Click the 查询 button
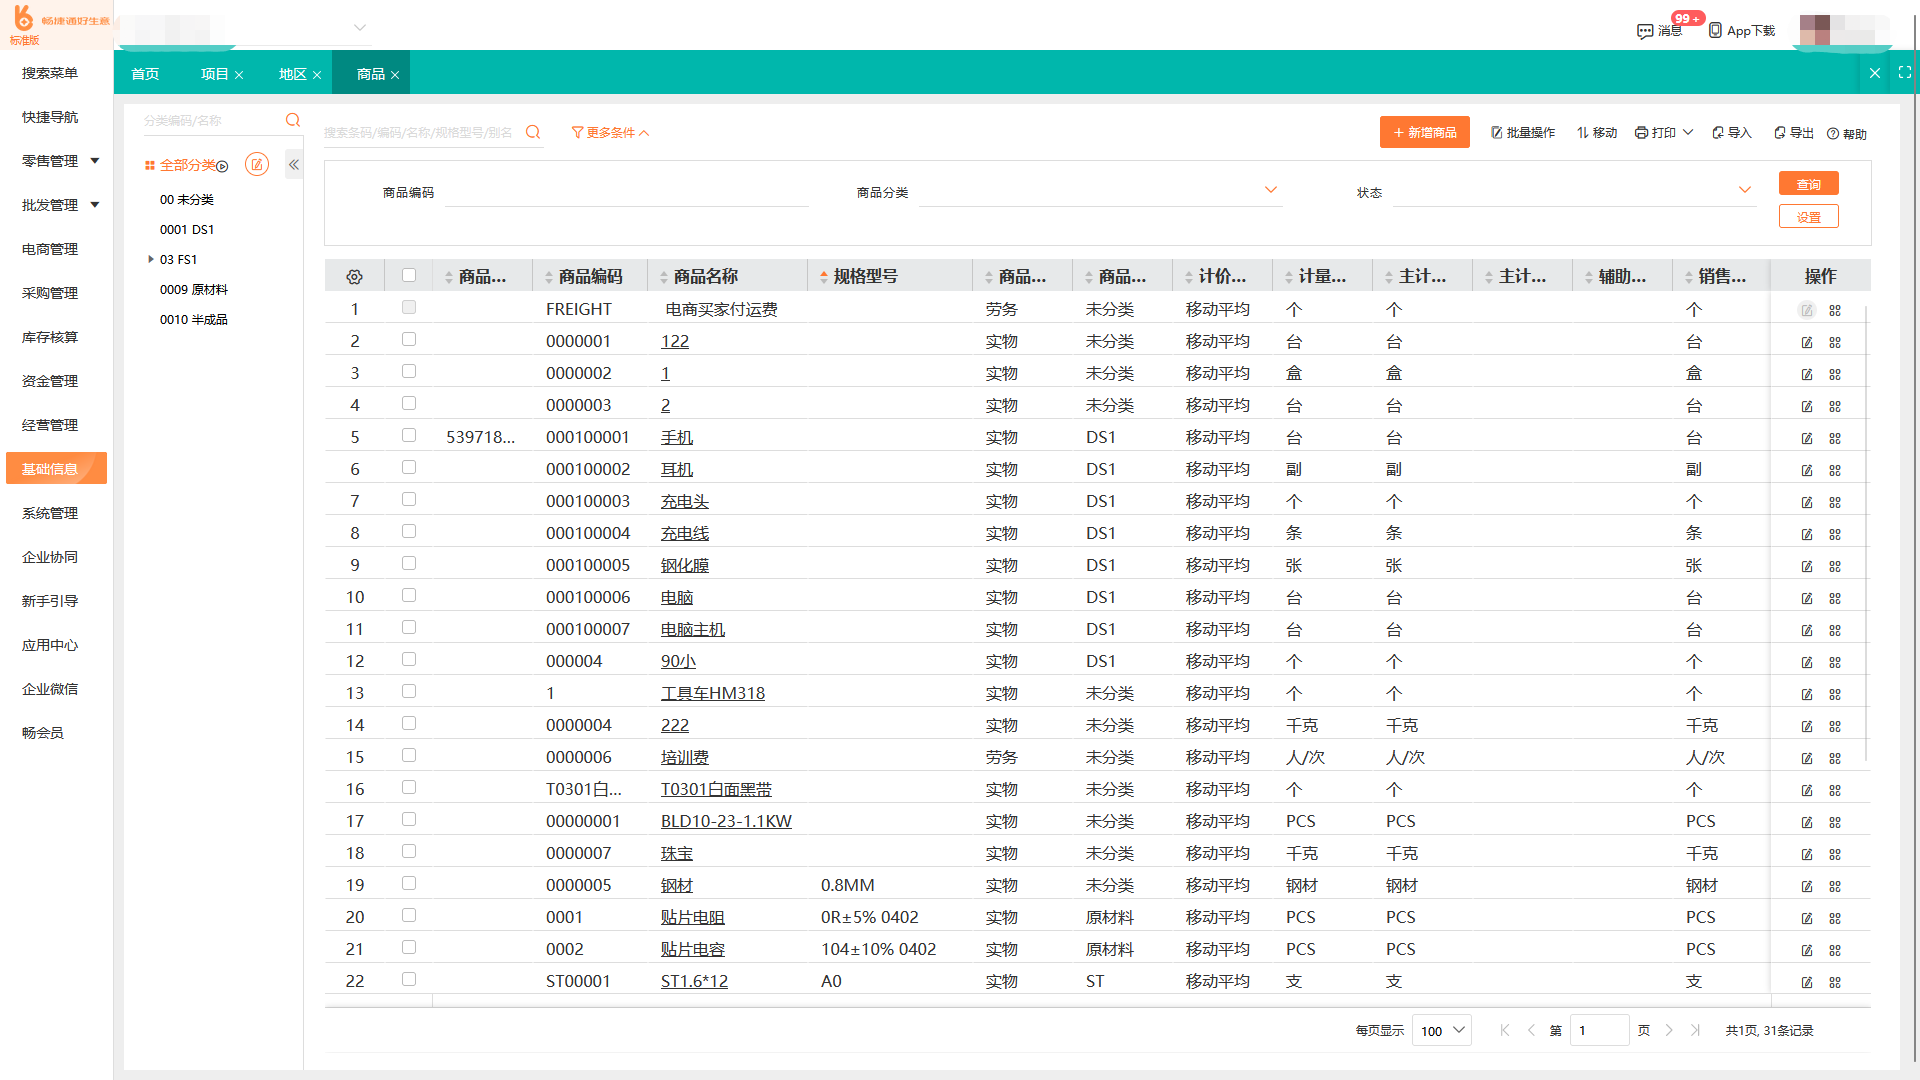This screenshot has width=1920, height=1080. pyautogui.click(x=1807, y=183)
